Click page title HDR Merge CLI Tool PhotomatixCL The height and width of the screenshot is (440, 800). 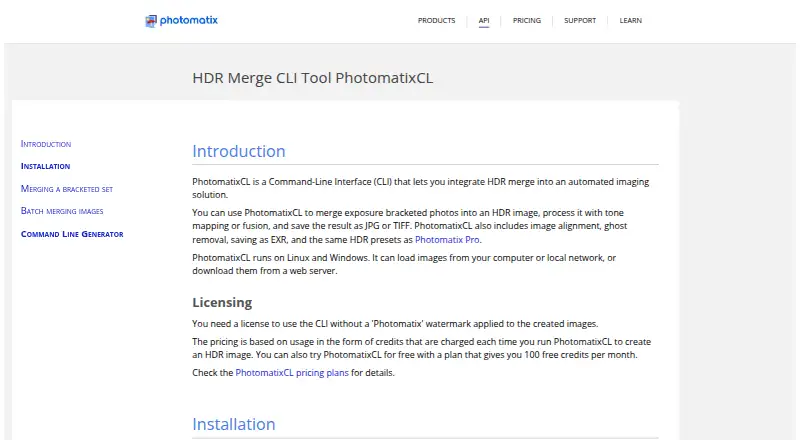tap(313, 78)
